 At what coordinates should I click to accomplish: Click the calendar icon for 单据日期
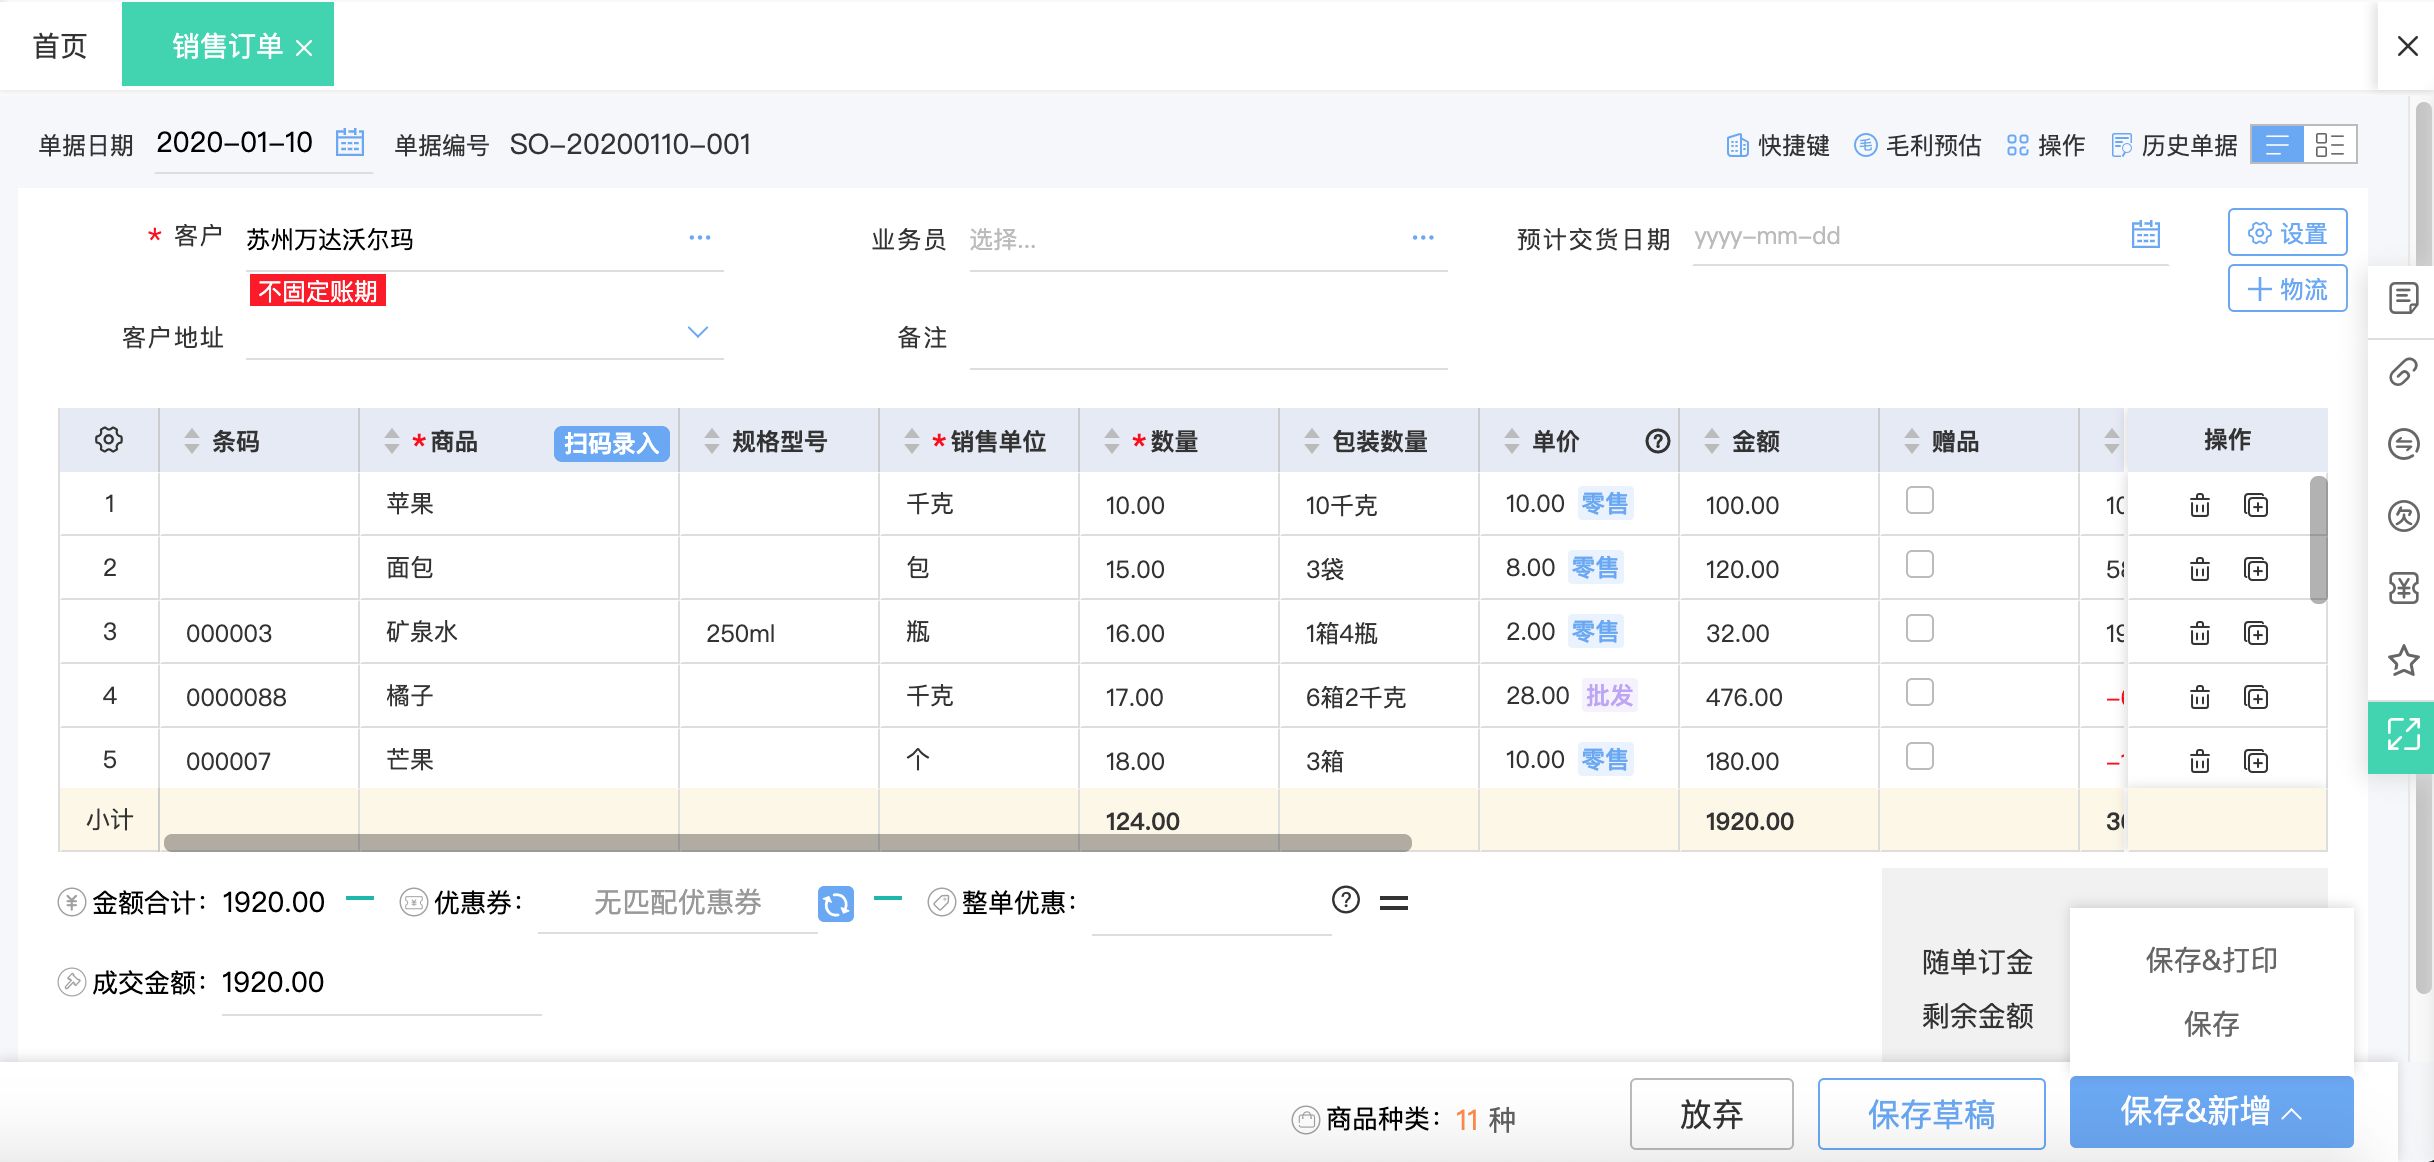point(348,146)
